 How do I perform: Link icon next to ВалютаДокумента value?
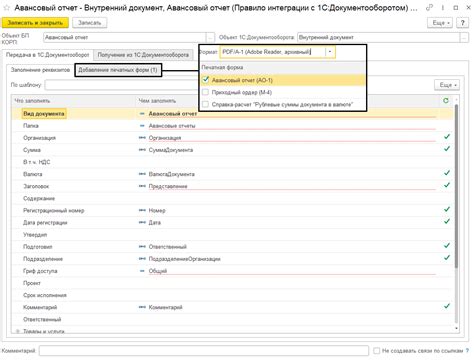pyautogui.click(x=142, y=174)
